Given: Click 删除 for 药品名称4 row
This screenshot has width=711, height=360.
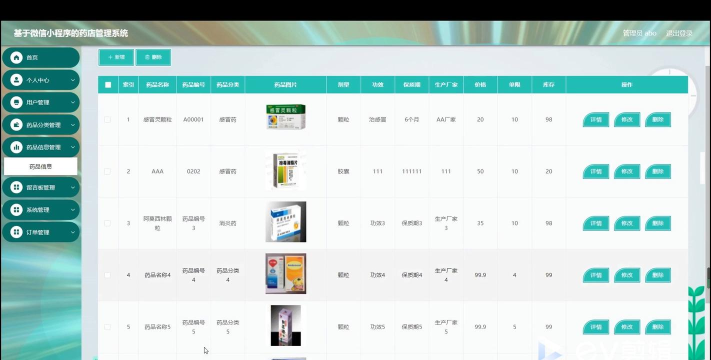Looking at the screenshot, I should (x=658, y=275).
